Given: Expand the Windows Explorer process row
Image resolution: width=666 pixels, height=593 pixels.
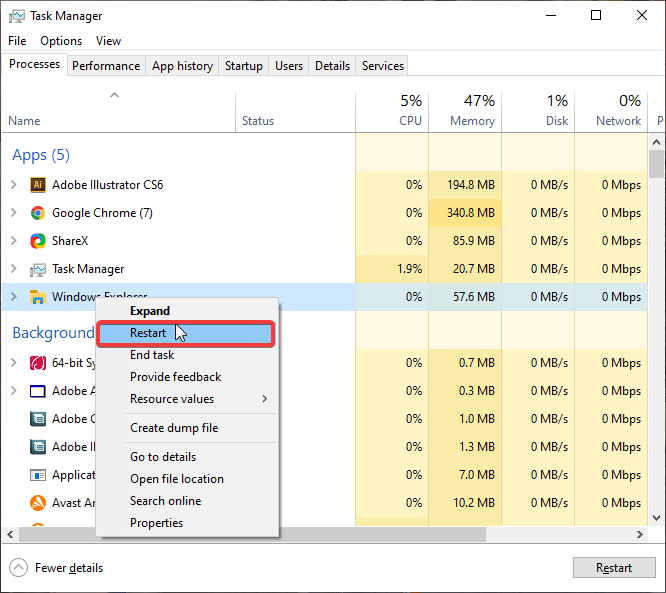Looking at the screenshot, I should point(14,297).
